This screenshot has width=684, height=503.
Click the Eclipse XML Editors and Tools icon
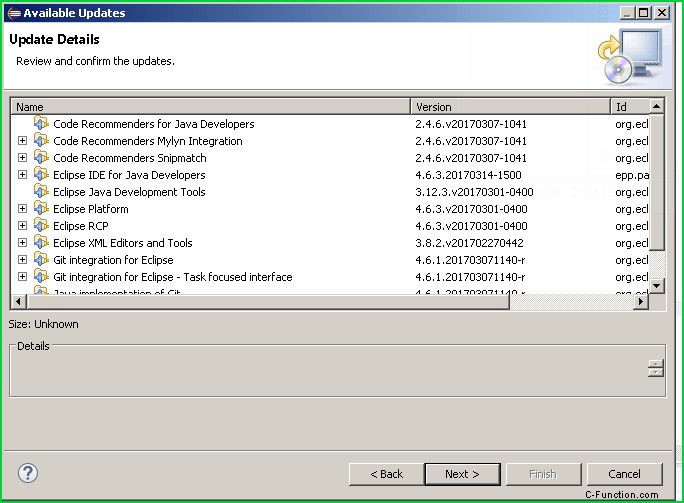[41, 243]
